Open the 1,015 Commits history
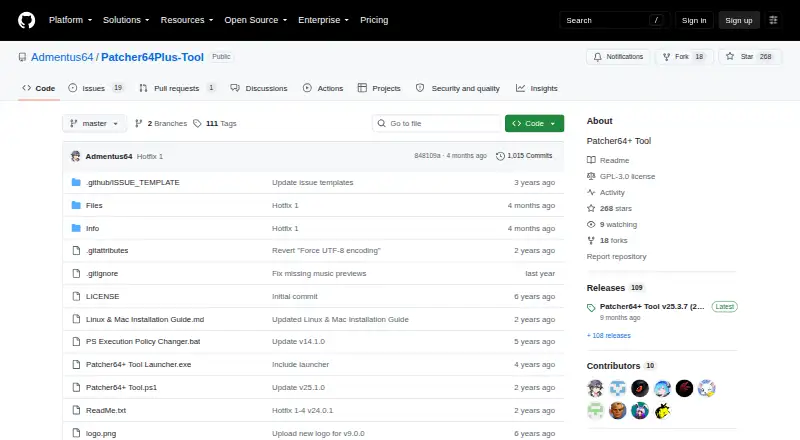The width and height of the screenshot is (800, 440). [524, 156]
